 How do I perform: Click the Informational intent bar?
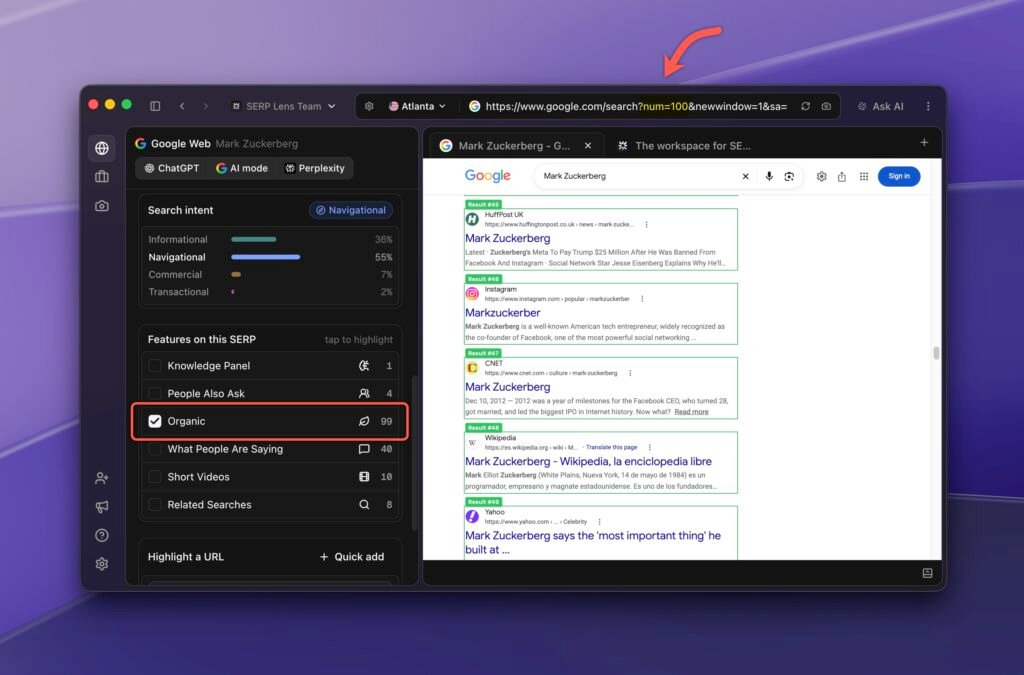coord(253,240)
